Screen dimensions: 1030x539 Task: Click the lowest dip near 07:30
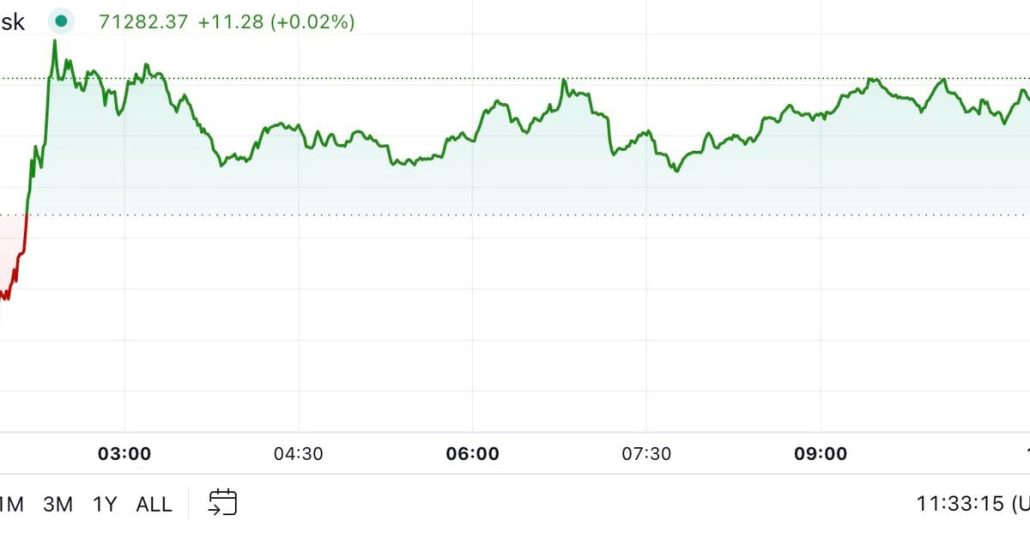pos(677,171)
